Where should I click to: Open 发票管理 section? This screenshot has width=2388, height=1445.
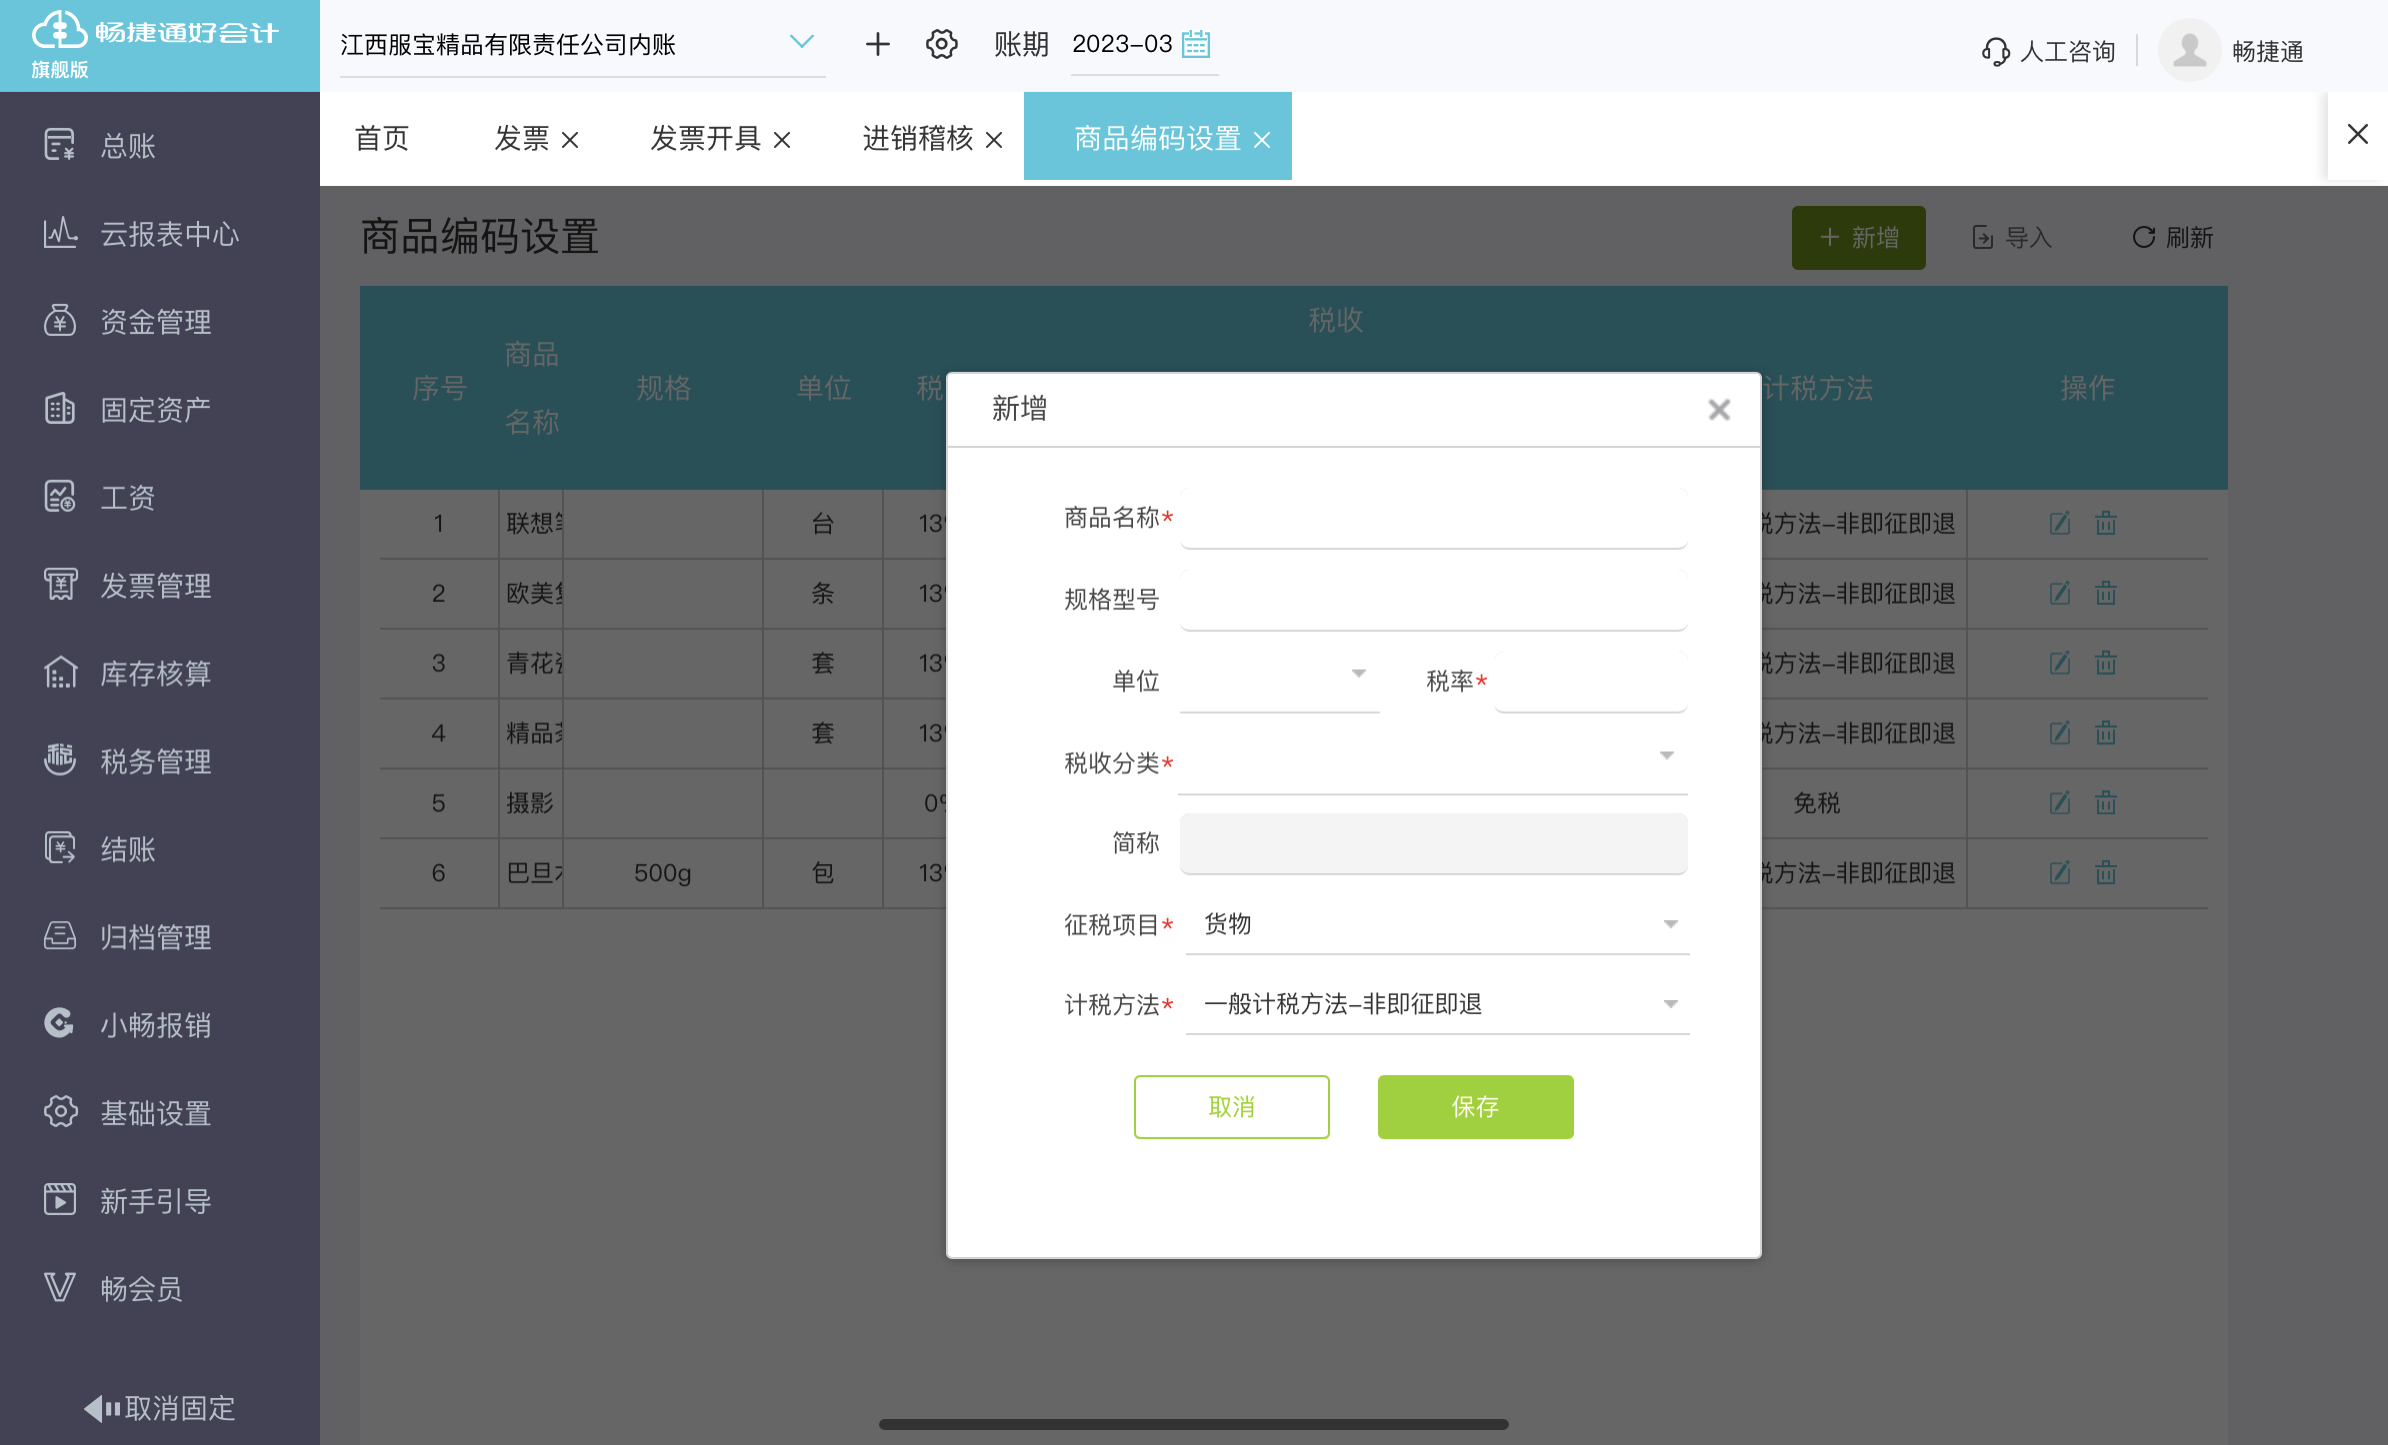point(155,585)
